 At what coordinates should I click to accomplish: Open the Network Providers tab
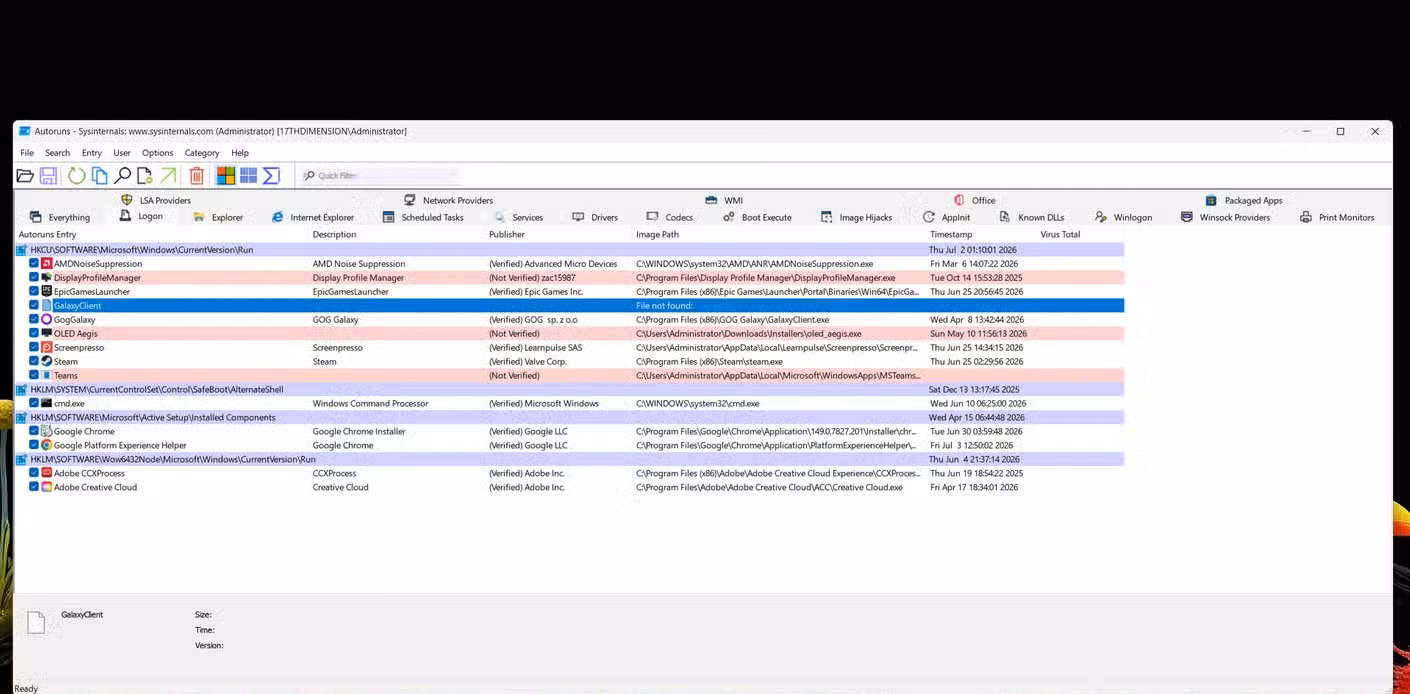coord(448,200)
